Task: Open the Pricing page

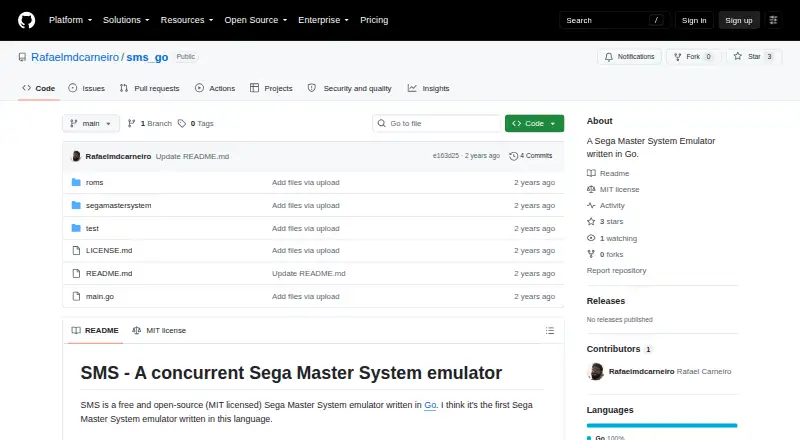Action: [x=374, y=20]
